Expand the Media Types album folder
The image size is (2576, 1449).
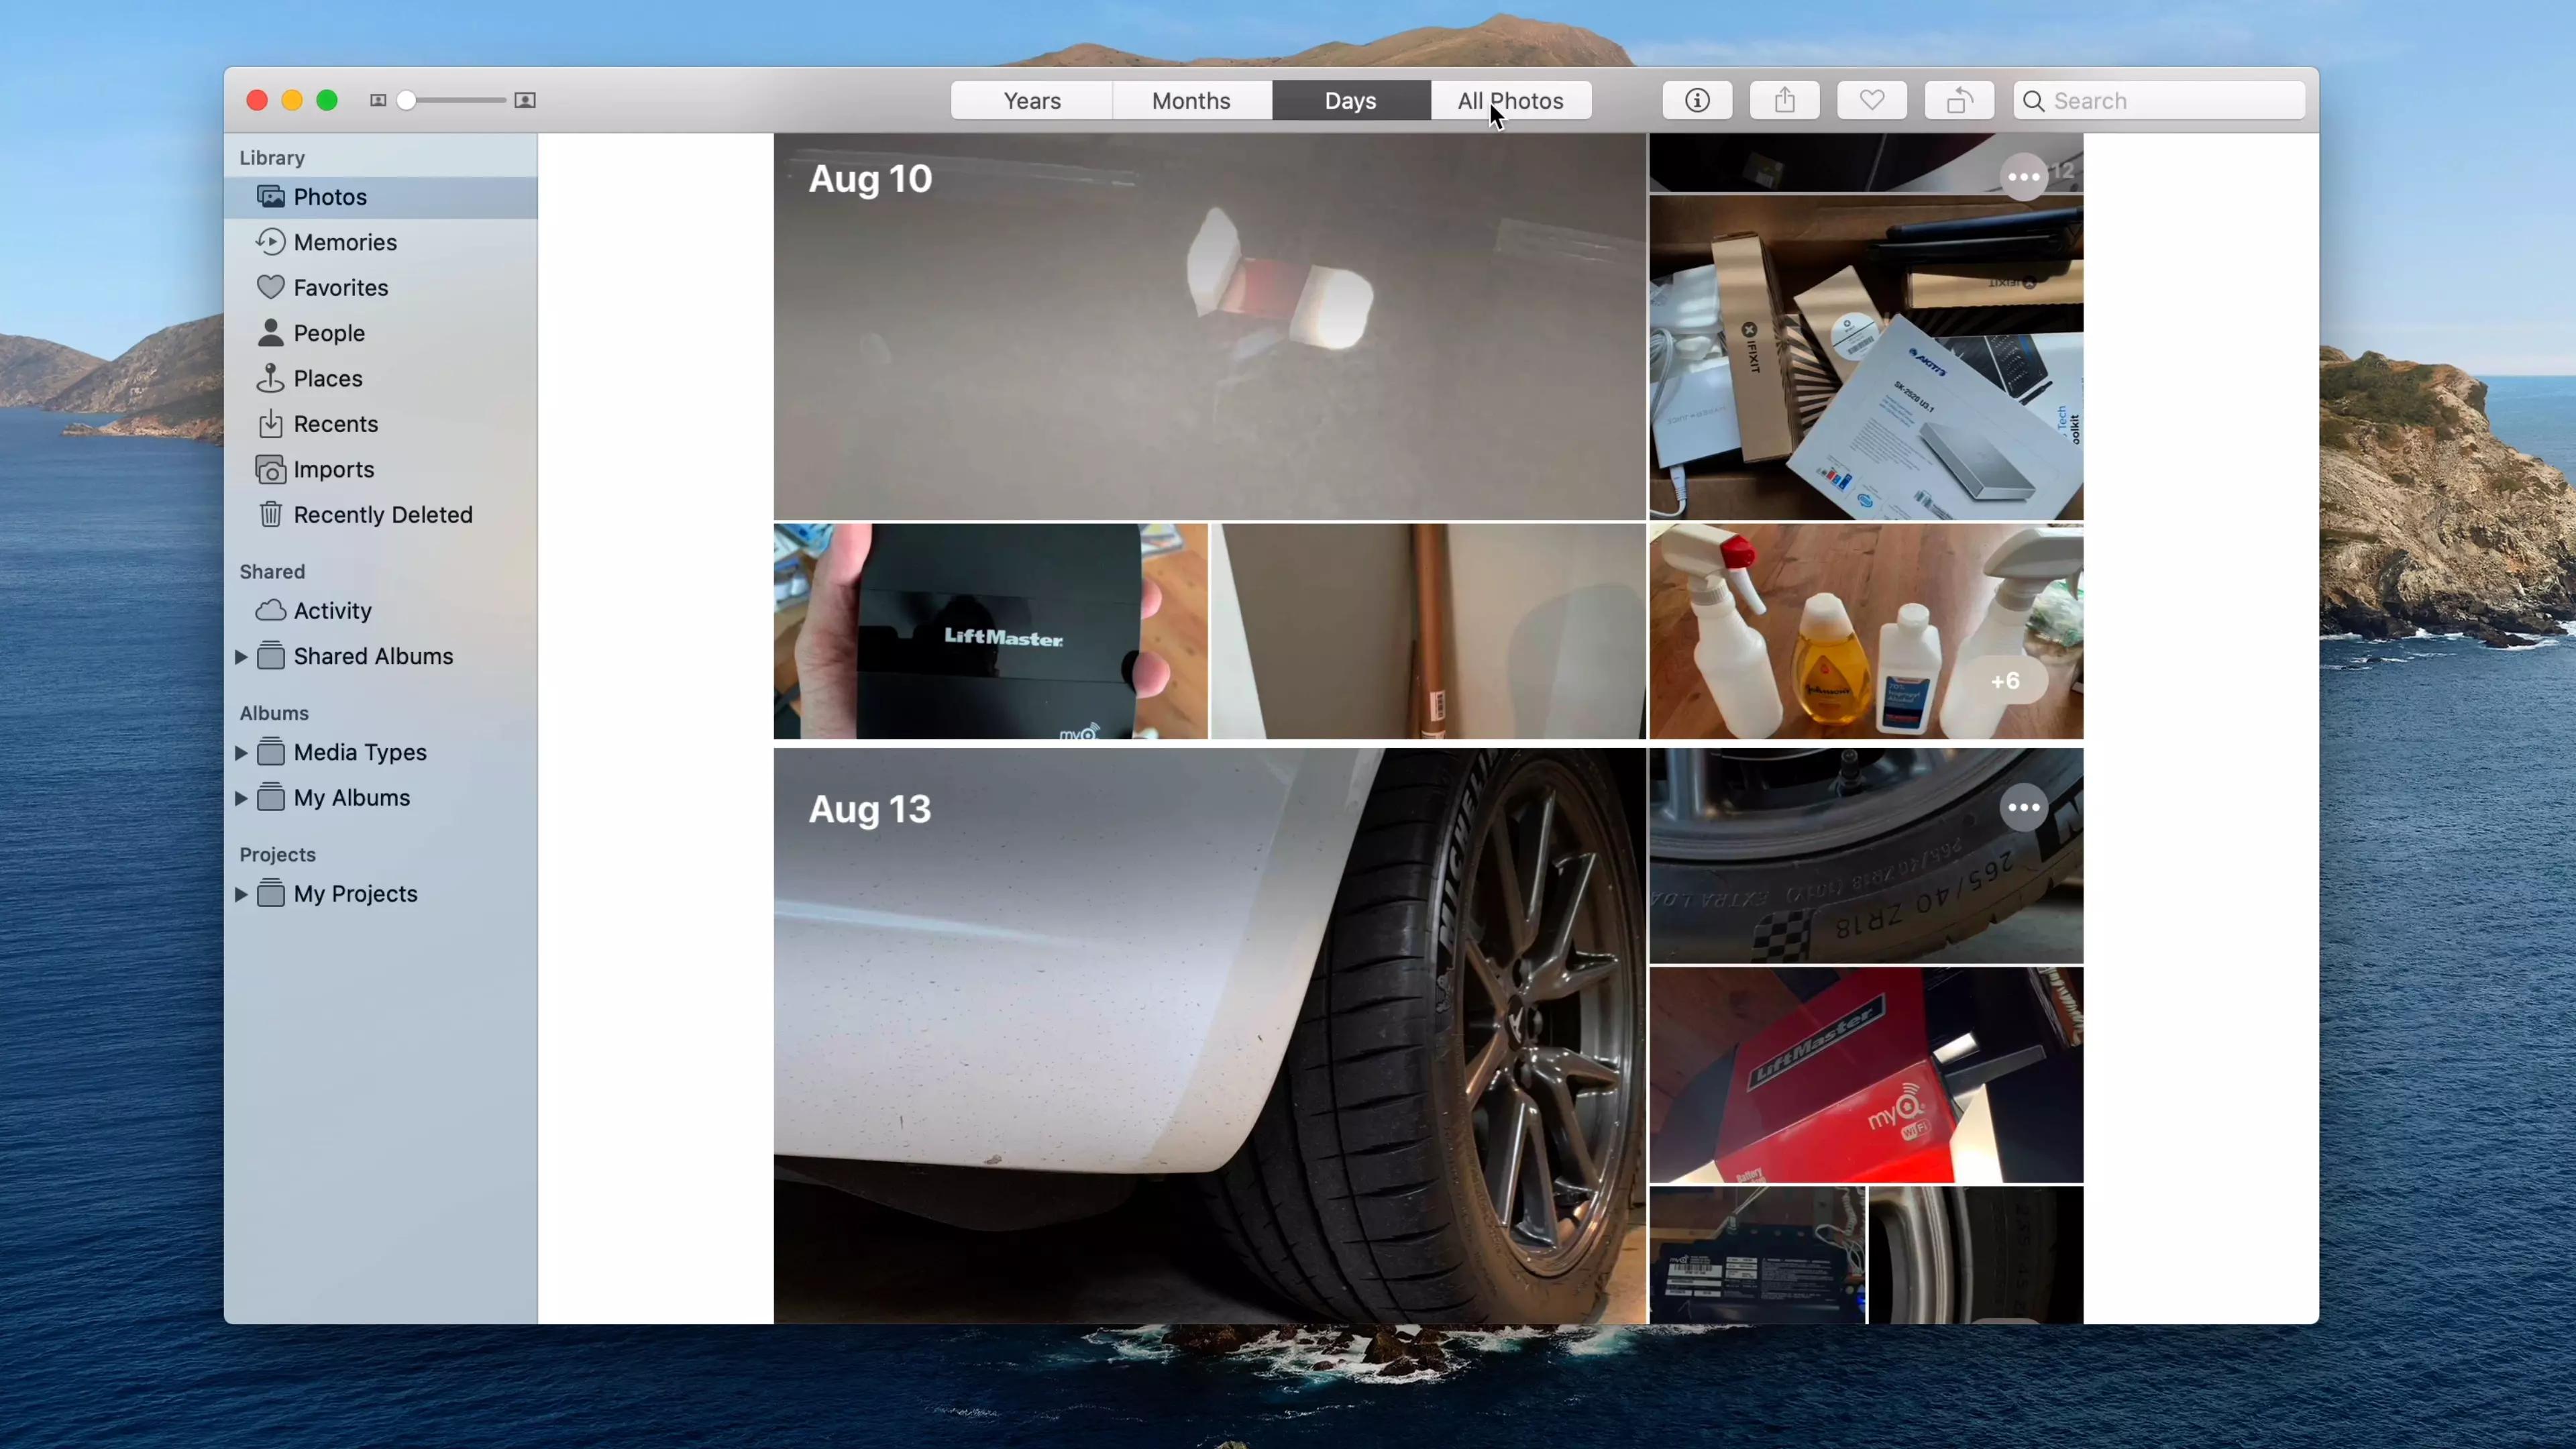pyautogui.click(x=241, y=752)
